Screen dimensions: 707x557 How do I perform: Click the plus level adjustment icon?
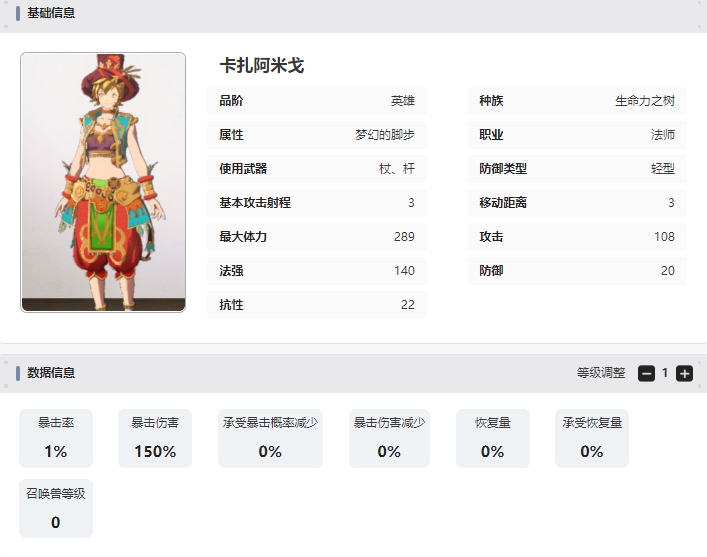pos(684,373)
